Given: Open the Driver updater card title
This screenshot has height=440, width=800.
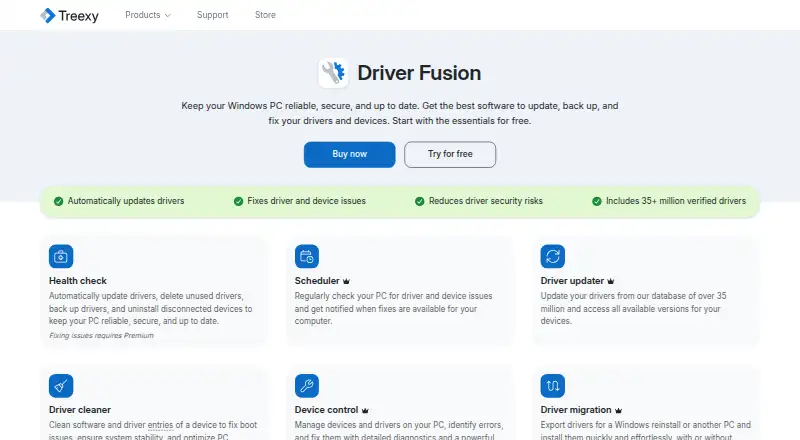Looking at the screenshot, I should pyautogui.click(x=572, y=281).
